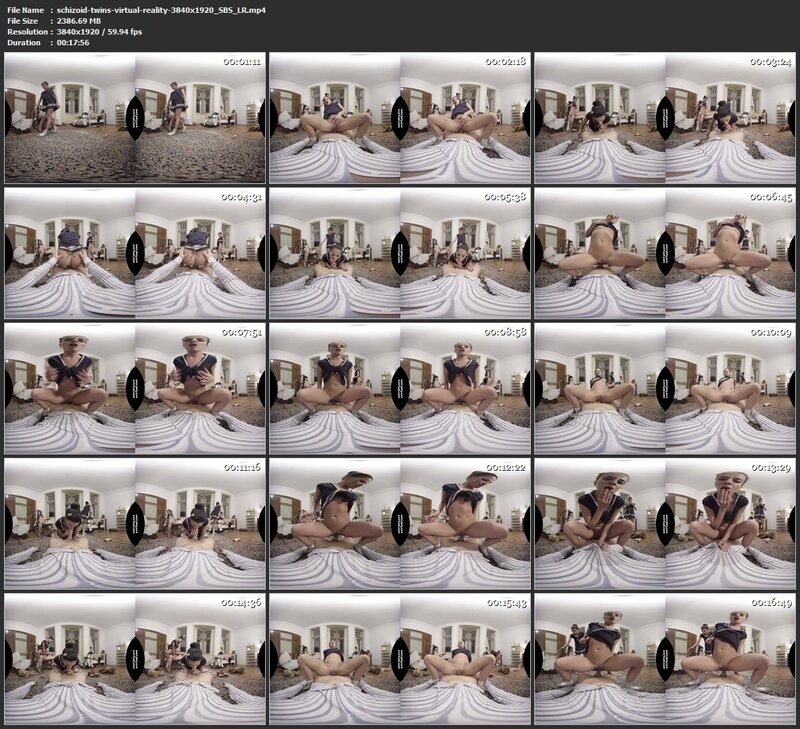Click the frame timestamped 00:10:09
Screen dimensions: 800x729
click(x=665, y=388)
